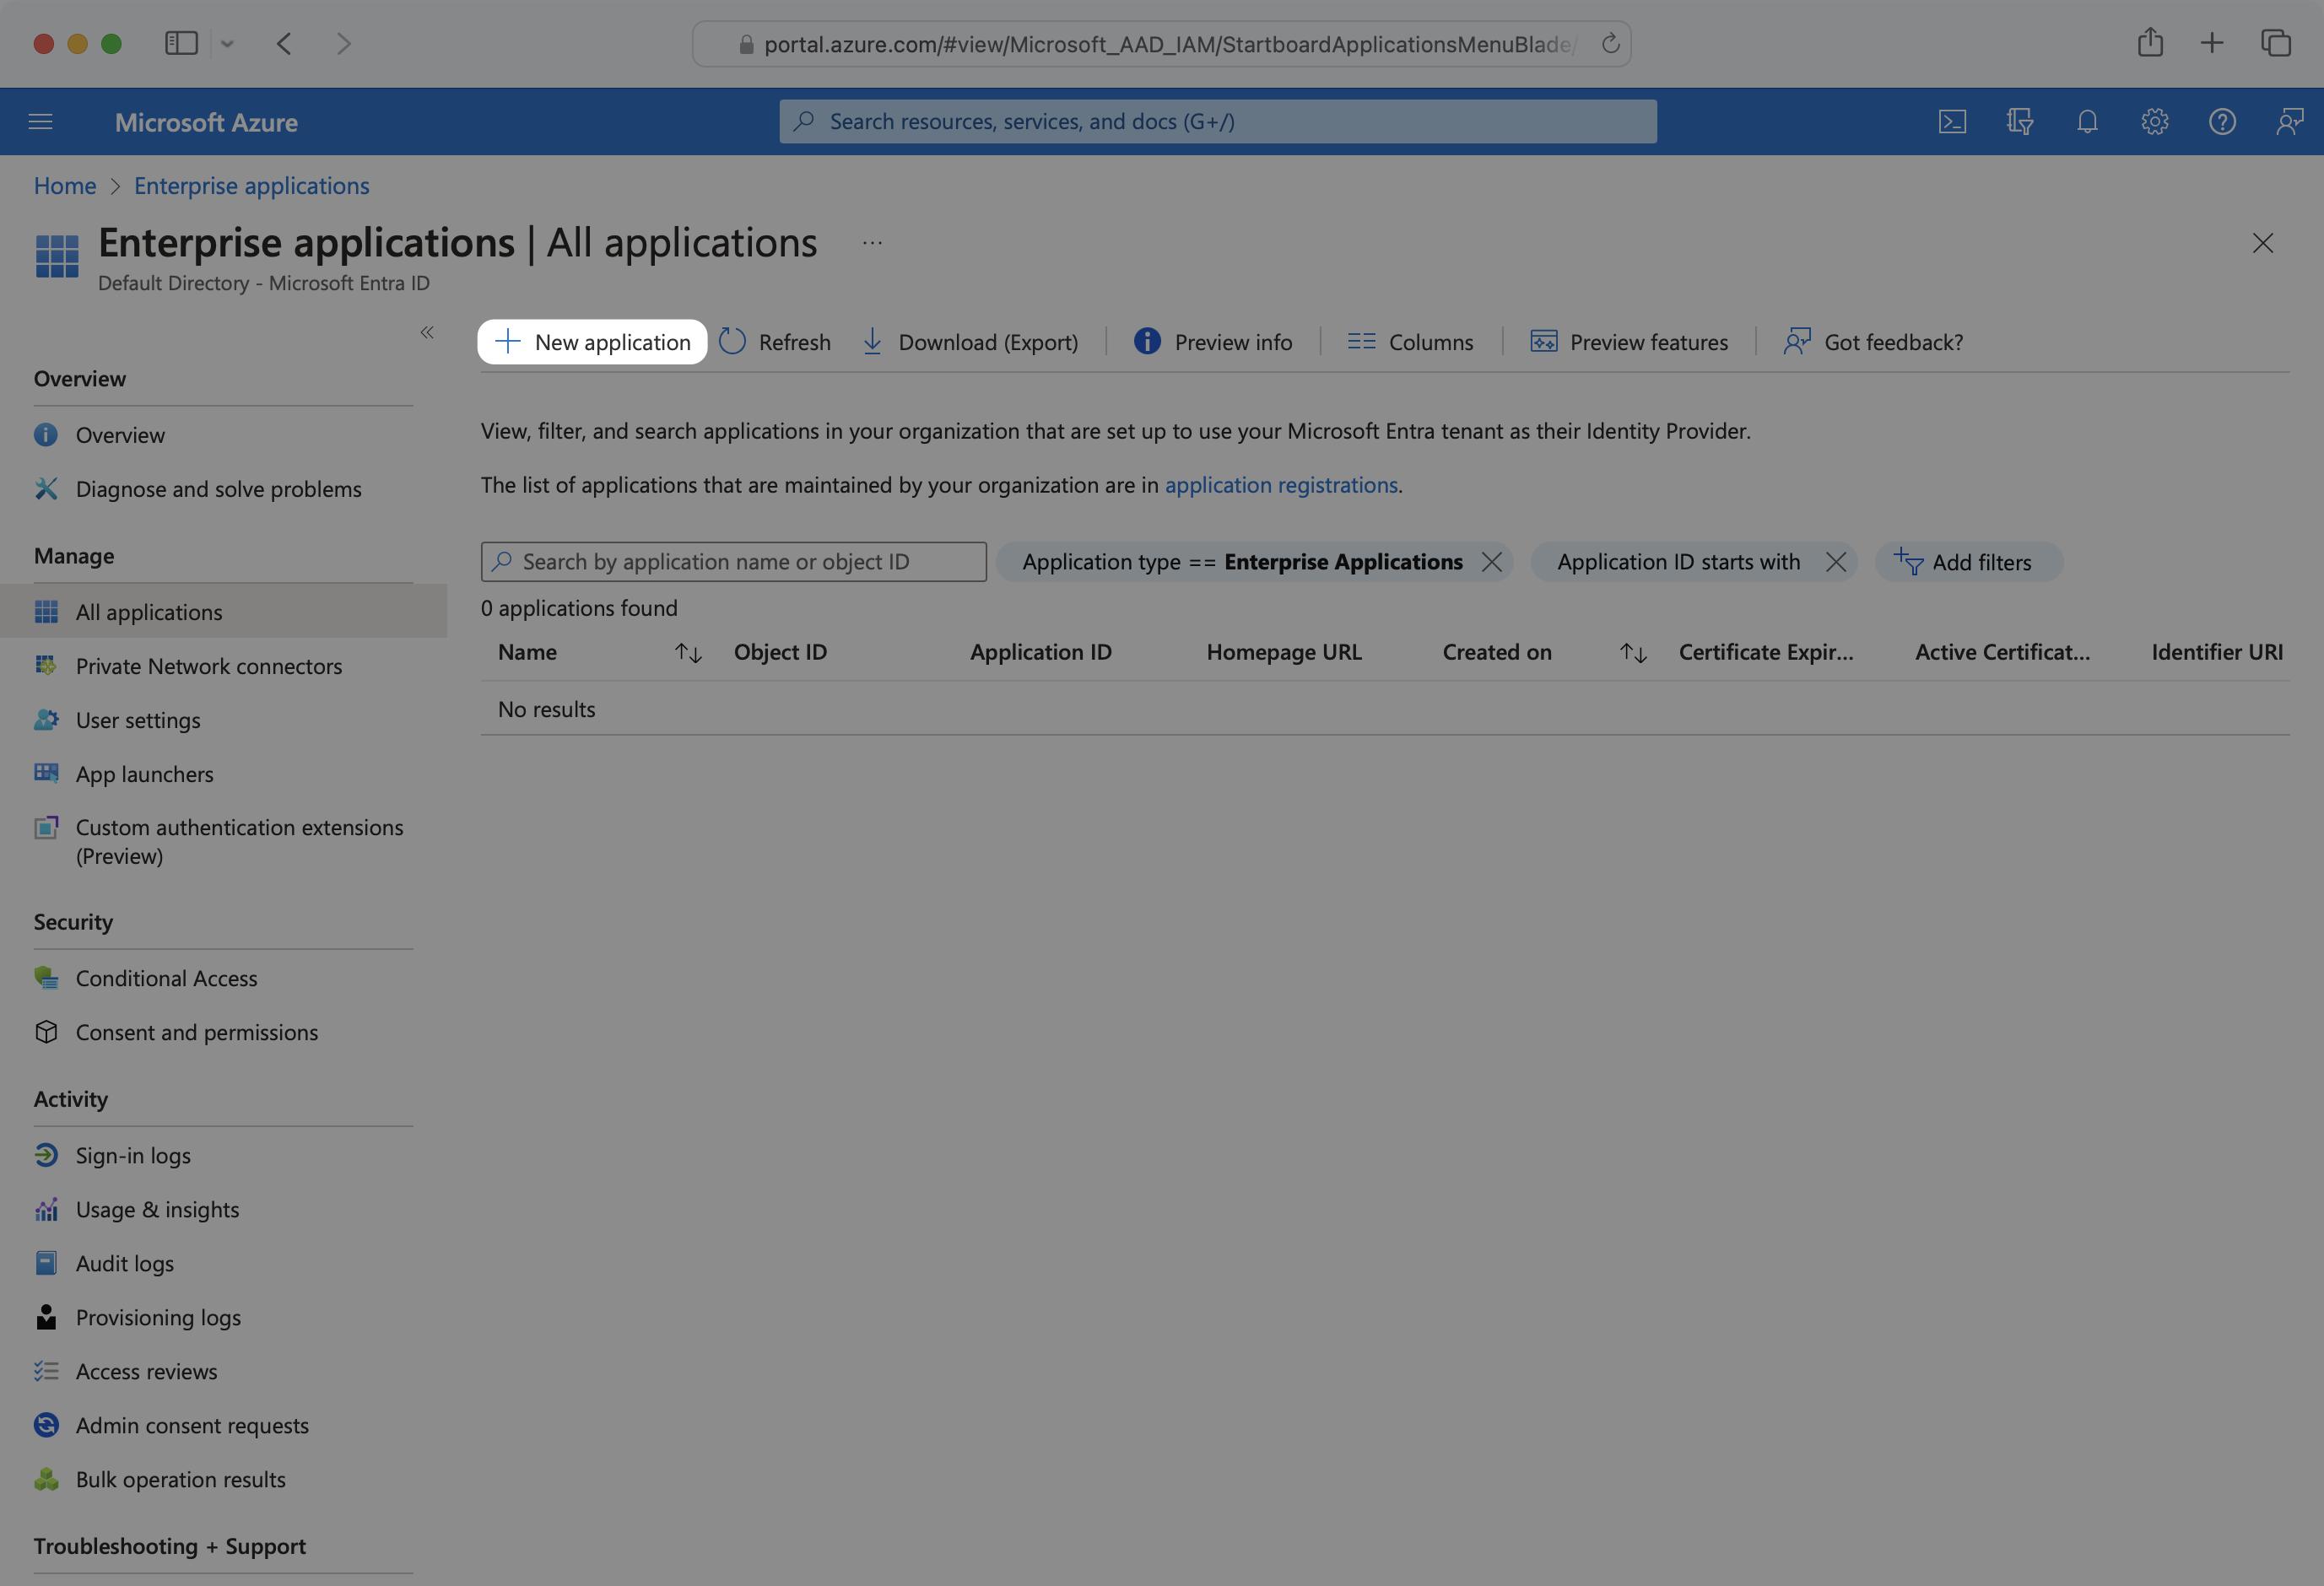Click the Search by application name input field
2324x1586 pixels.
[x=732, y=562]
